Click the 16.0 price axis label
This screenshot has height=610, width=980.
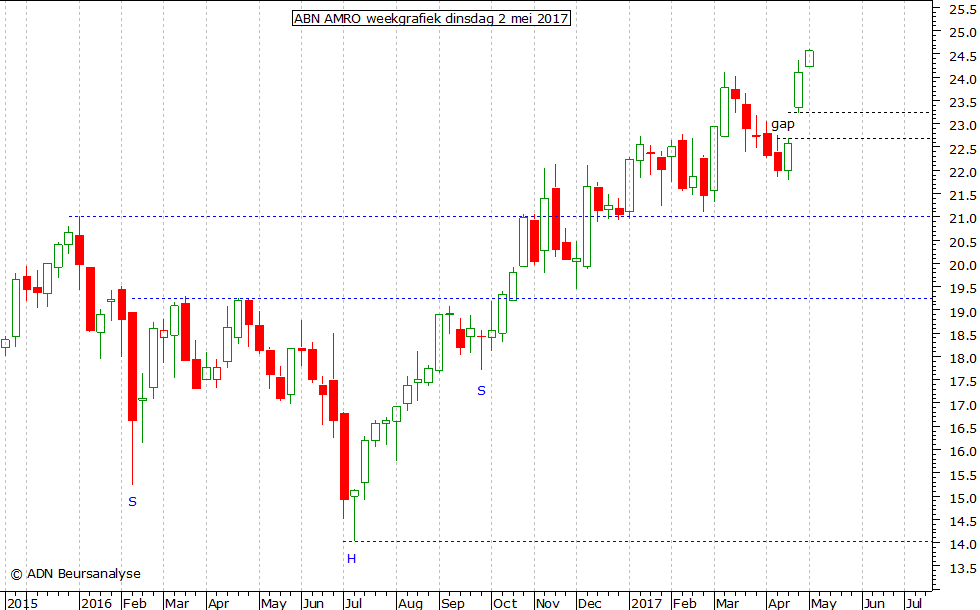(x=962, y=452)
